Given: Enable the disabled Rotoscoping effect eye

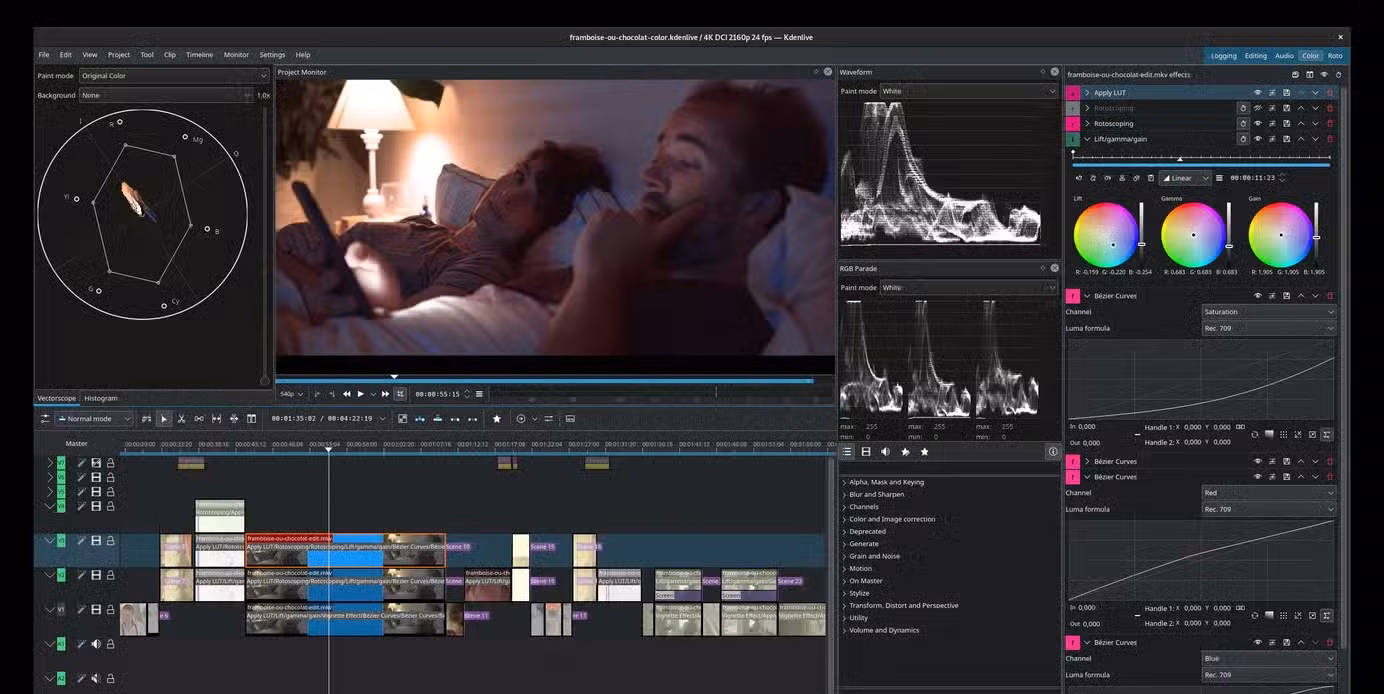Looking at the screenshot, I should coord(1257,108).
